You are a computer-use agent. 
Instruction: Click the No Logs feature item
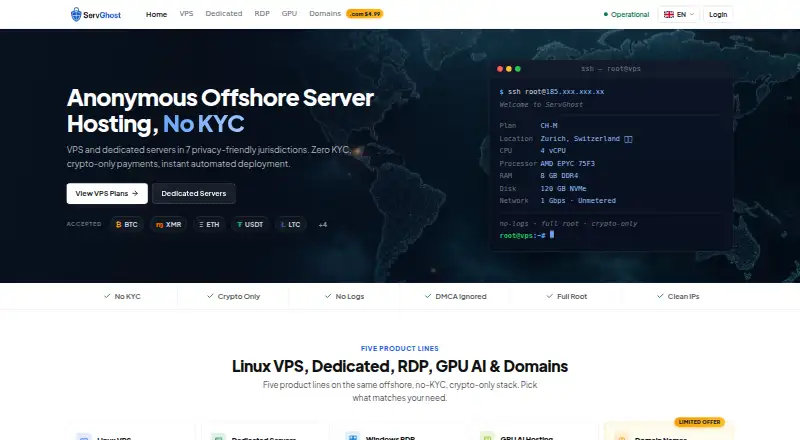click(x=344, y=296)
